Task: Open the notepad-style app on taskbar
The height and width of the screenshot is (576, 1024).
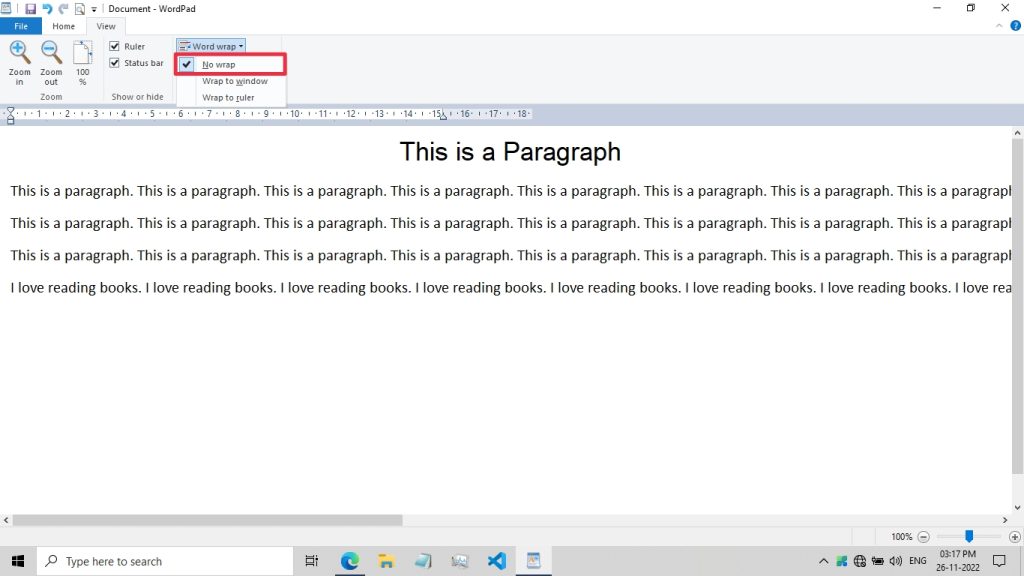Action: click(x=423, y=561)
